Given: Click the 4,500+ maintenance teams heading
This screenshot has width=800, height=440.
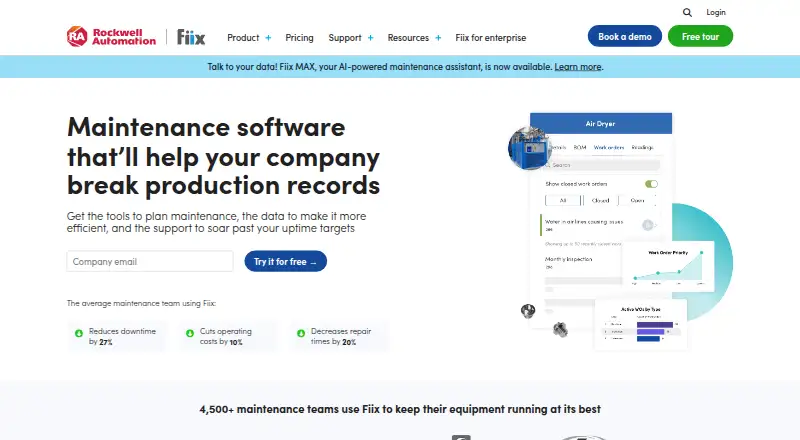Looking at the screenshot, I should coord(400,409).
